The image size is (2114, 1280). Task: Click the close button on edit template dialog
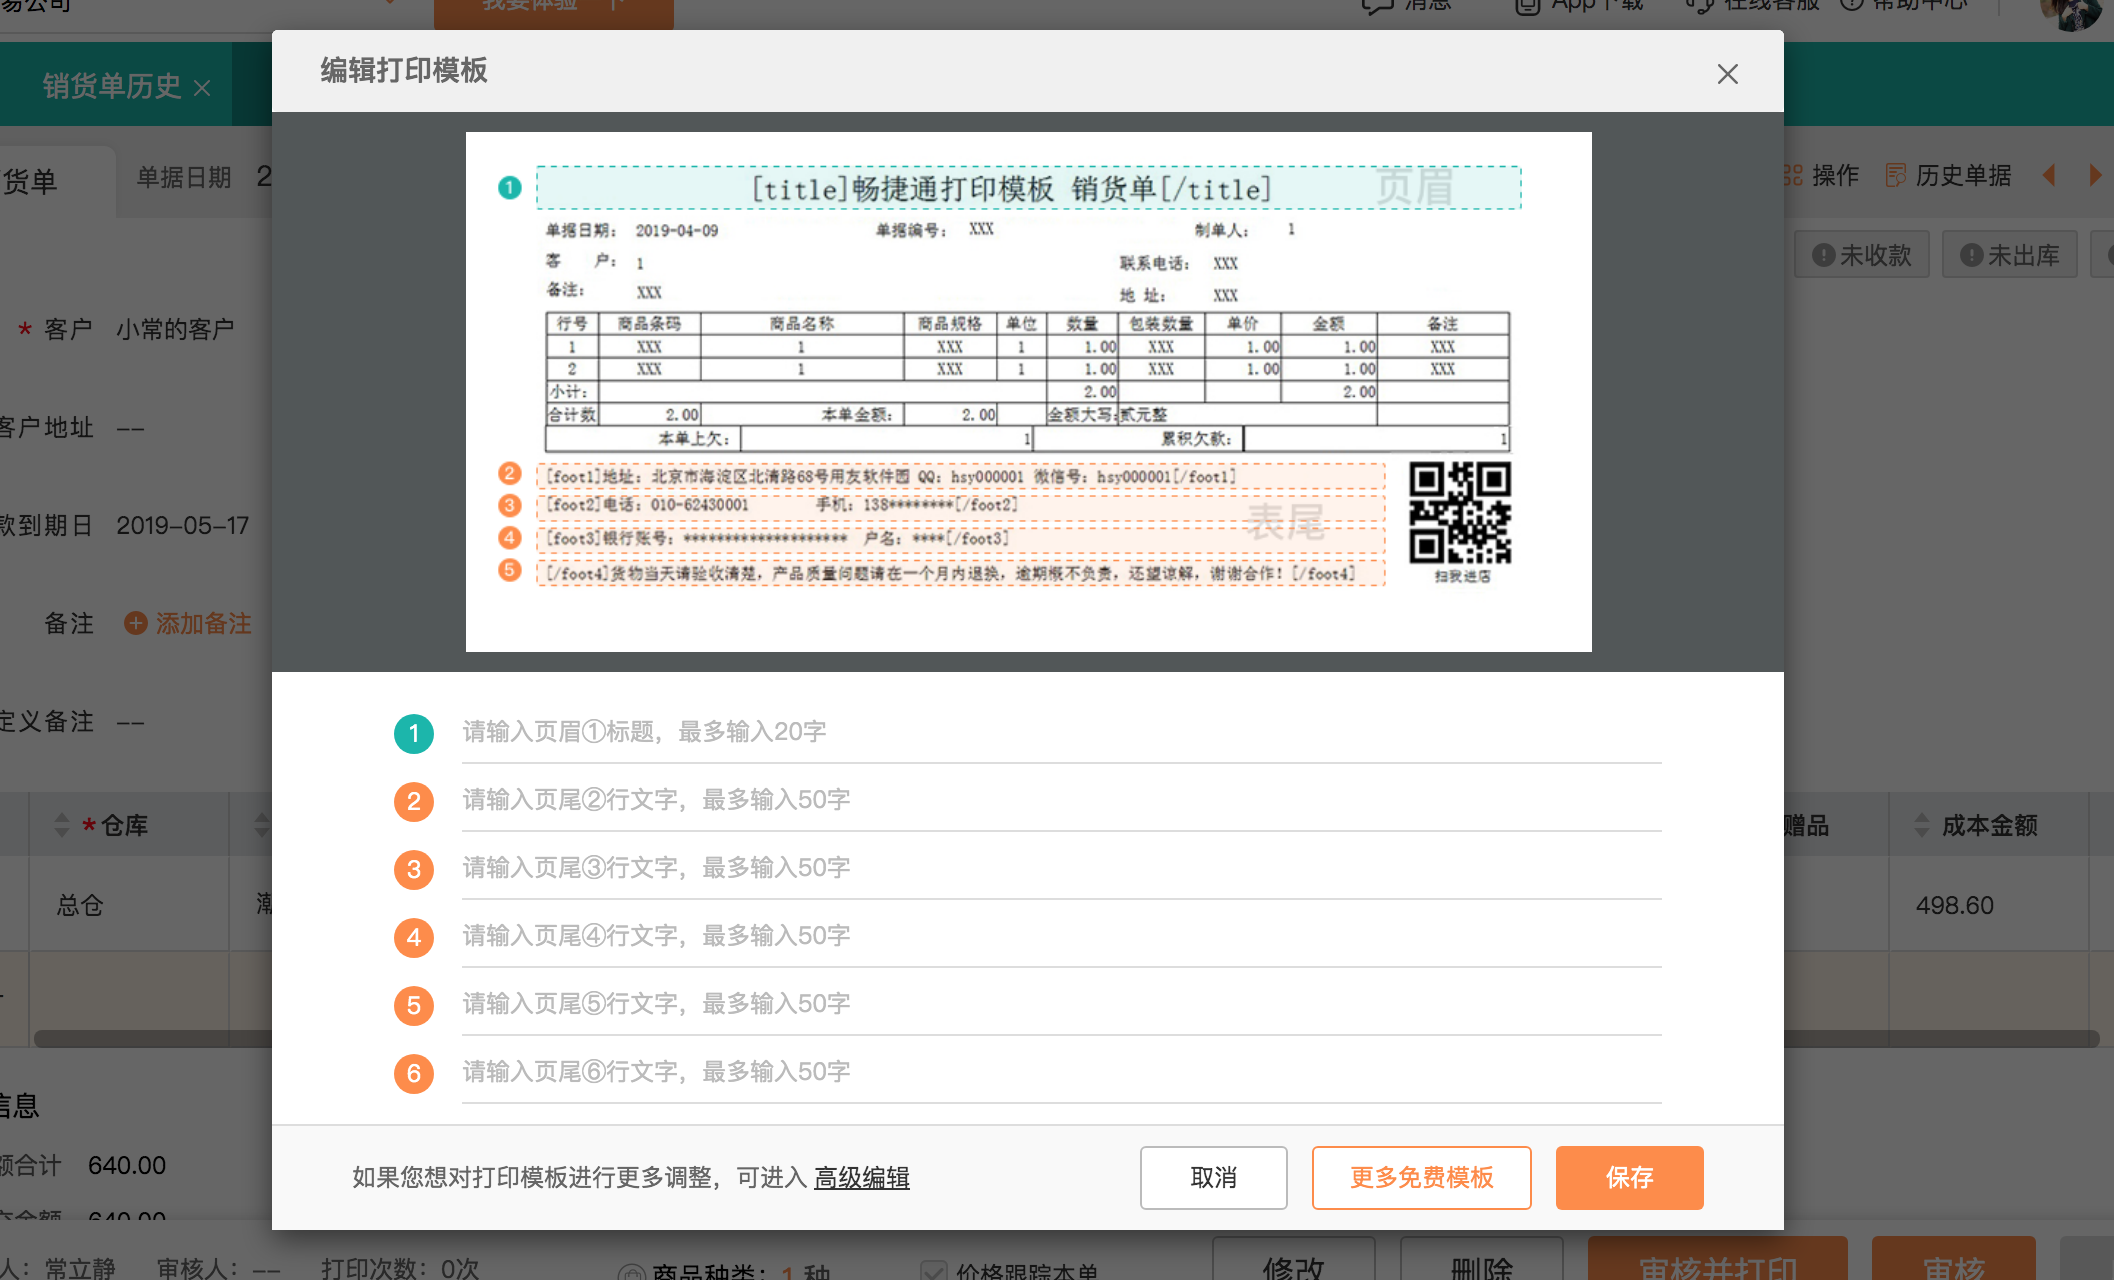(x=1727, y=74)
